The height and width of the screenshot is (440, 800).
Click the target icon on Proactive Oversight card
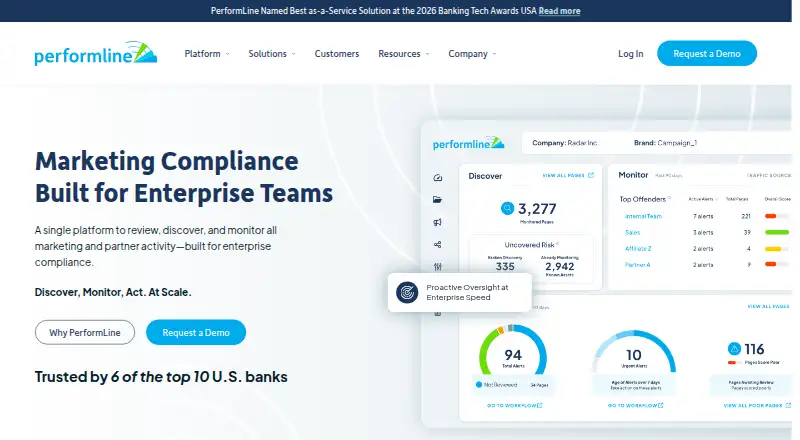tap(407, 292)
